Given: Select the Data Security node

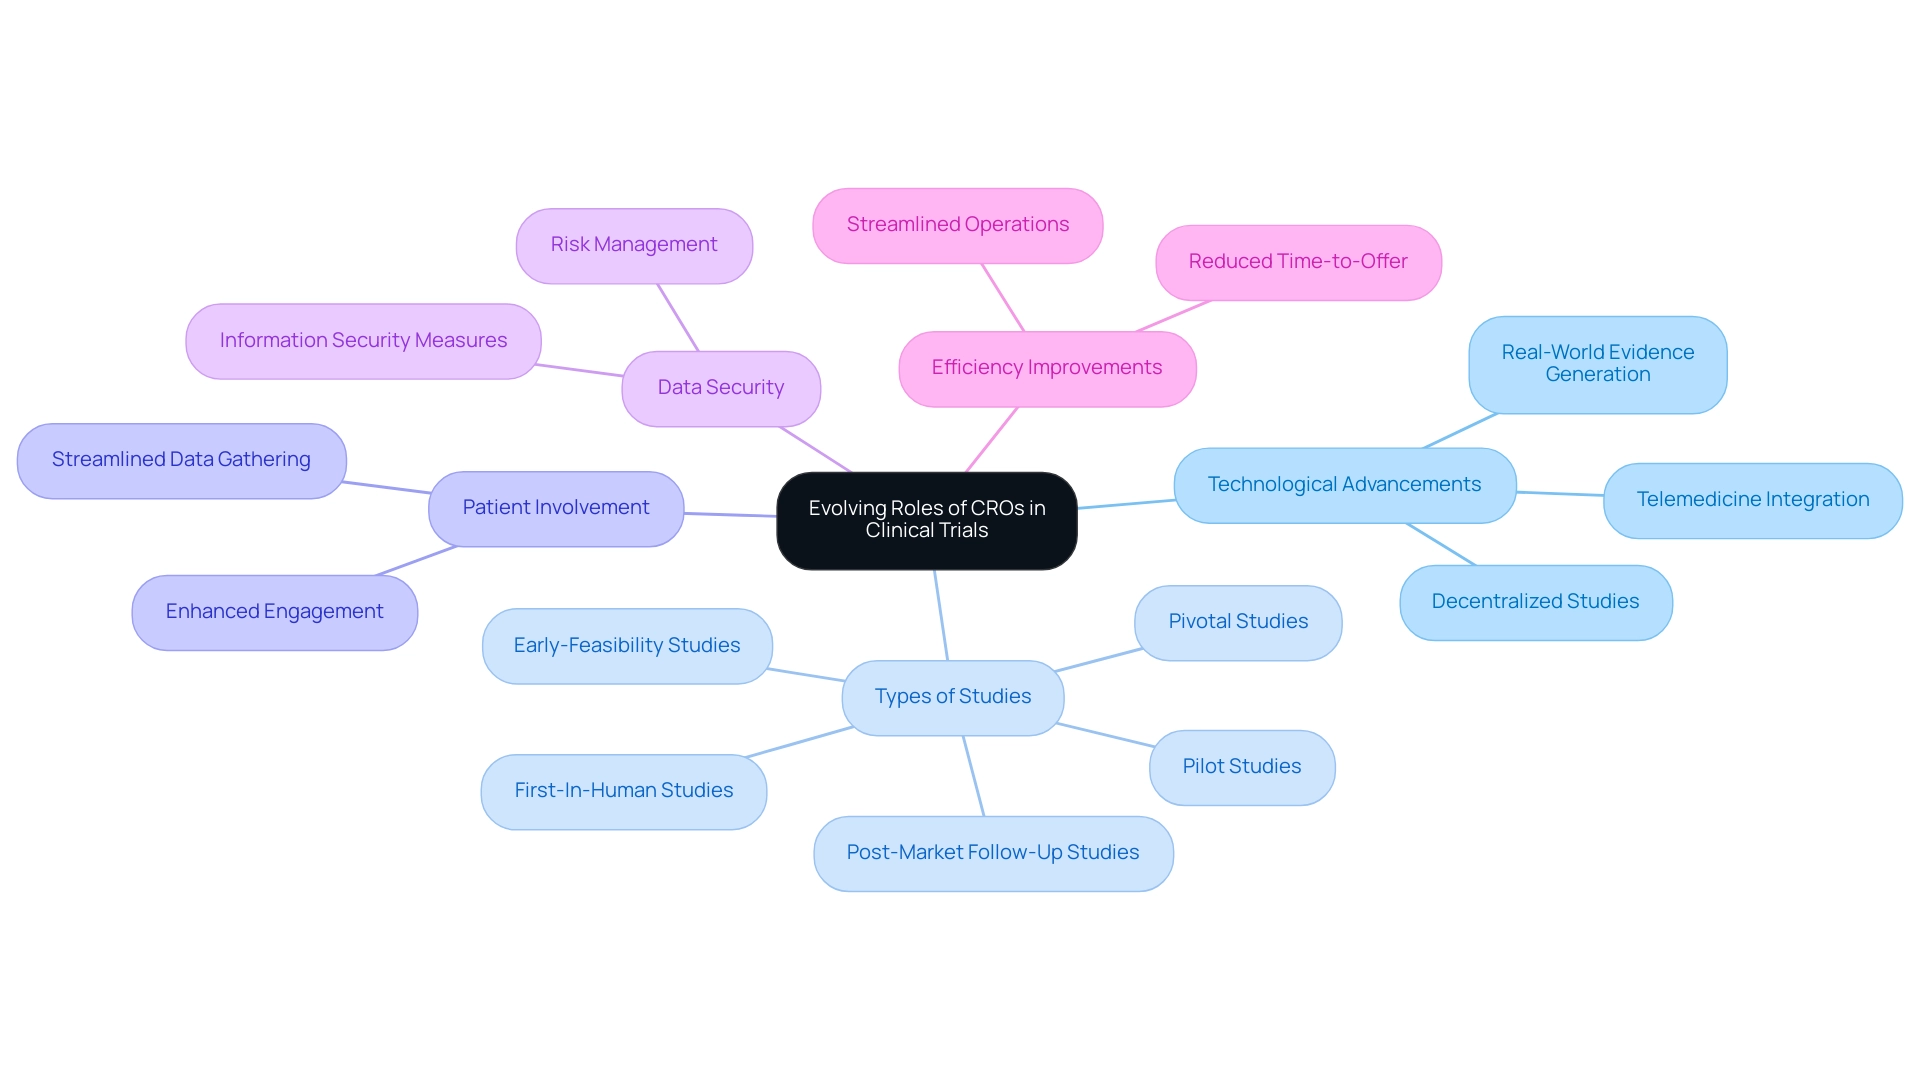Looking at the screenshot, I should (x=723, y=388).
